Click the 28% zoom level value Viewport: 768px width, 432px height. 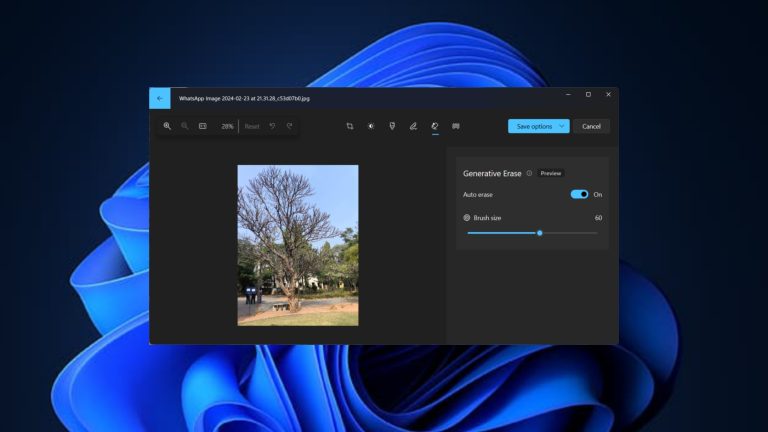click(227, 126)
